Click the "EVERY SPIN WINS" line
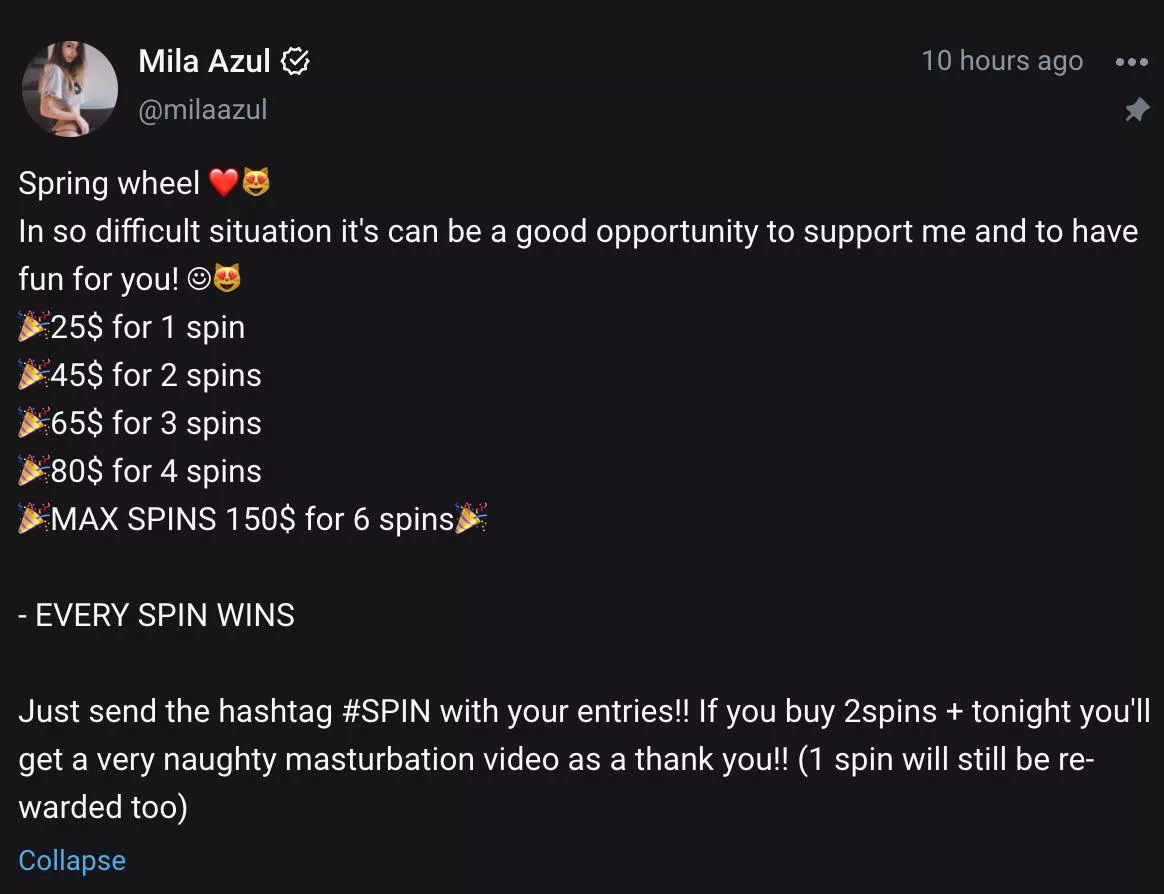Image resolution: width=1164 pixels, height=894 pixels. (165, 615)
